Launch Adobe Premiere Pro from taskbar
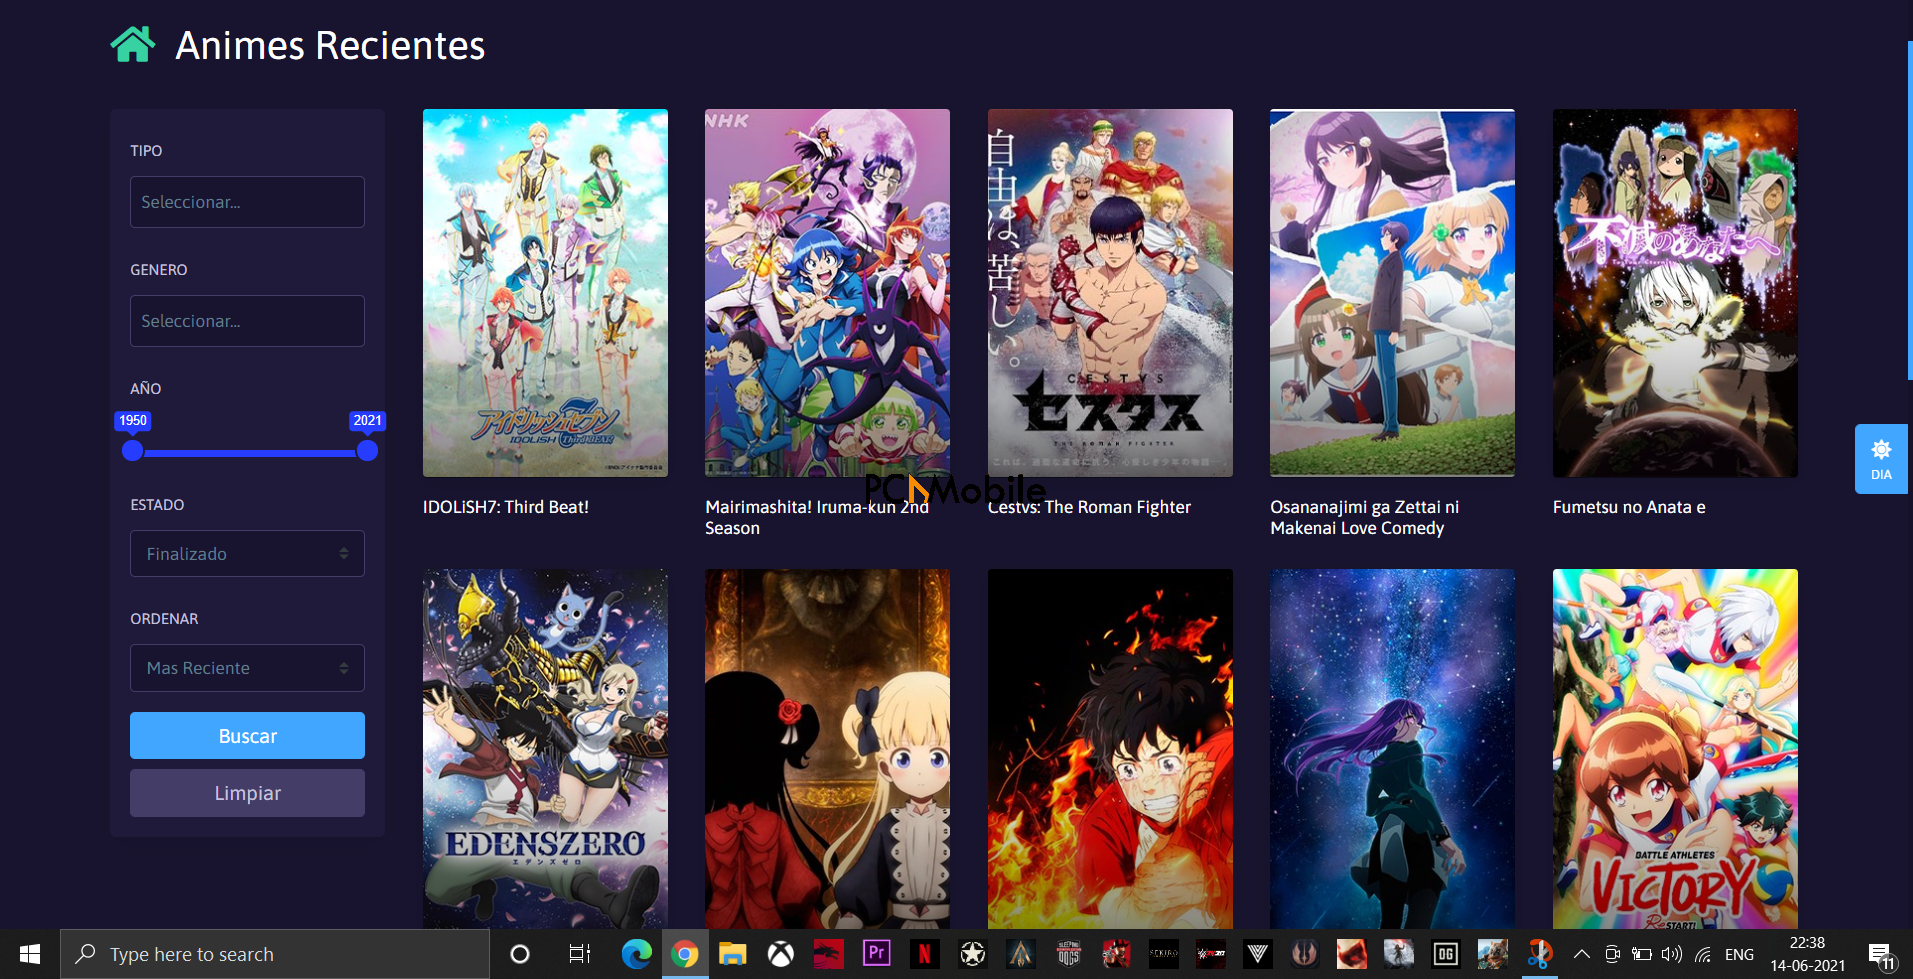1913x979 pixels. (x=877, y=954)
